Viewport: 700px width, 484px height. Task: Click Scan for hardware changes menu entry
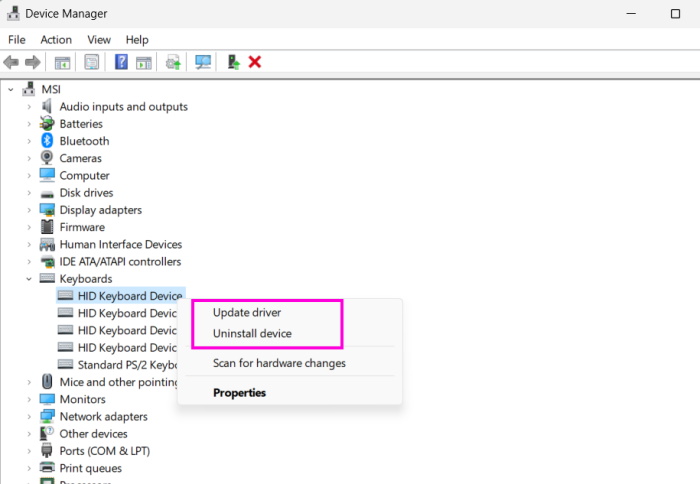tap(279, 363)
